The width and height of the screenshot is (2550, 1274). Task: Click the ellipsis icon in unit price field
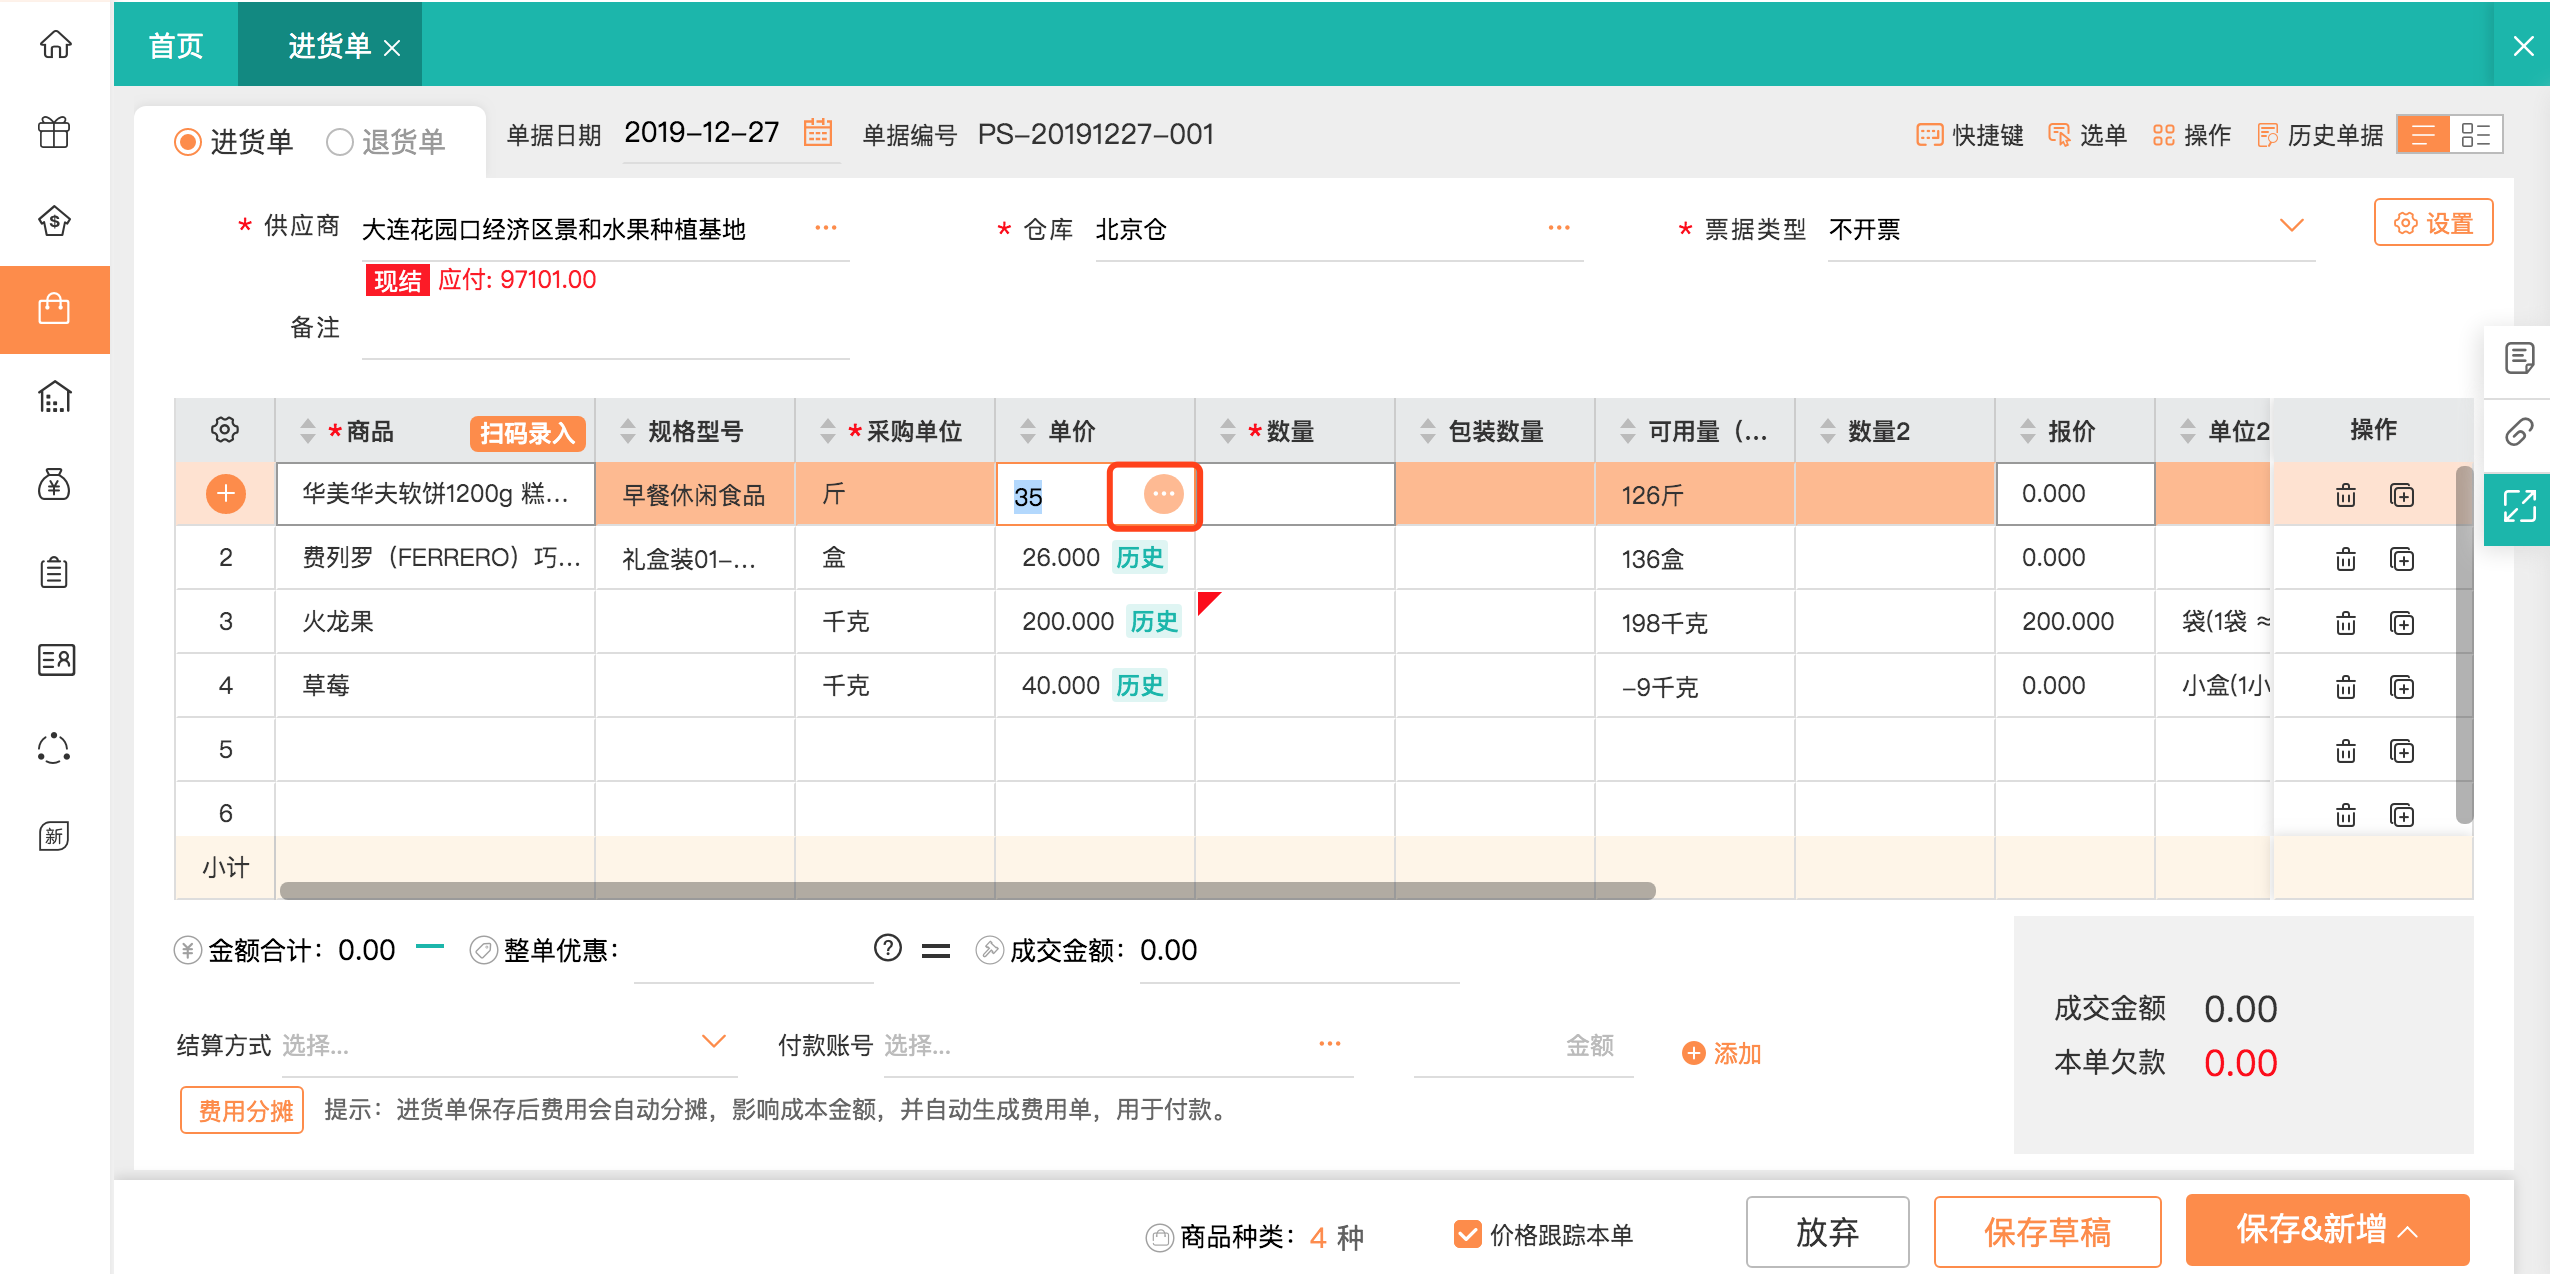(x=1161, y=495)
